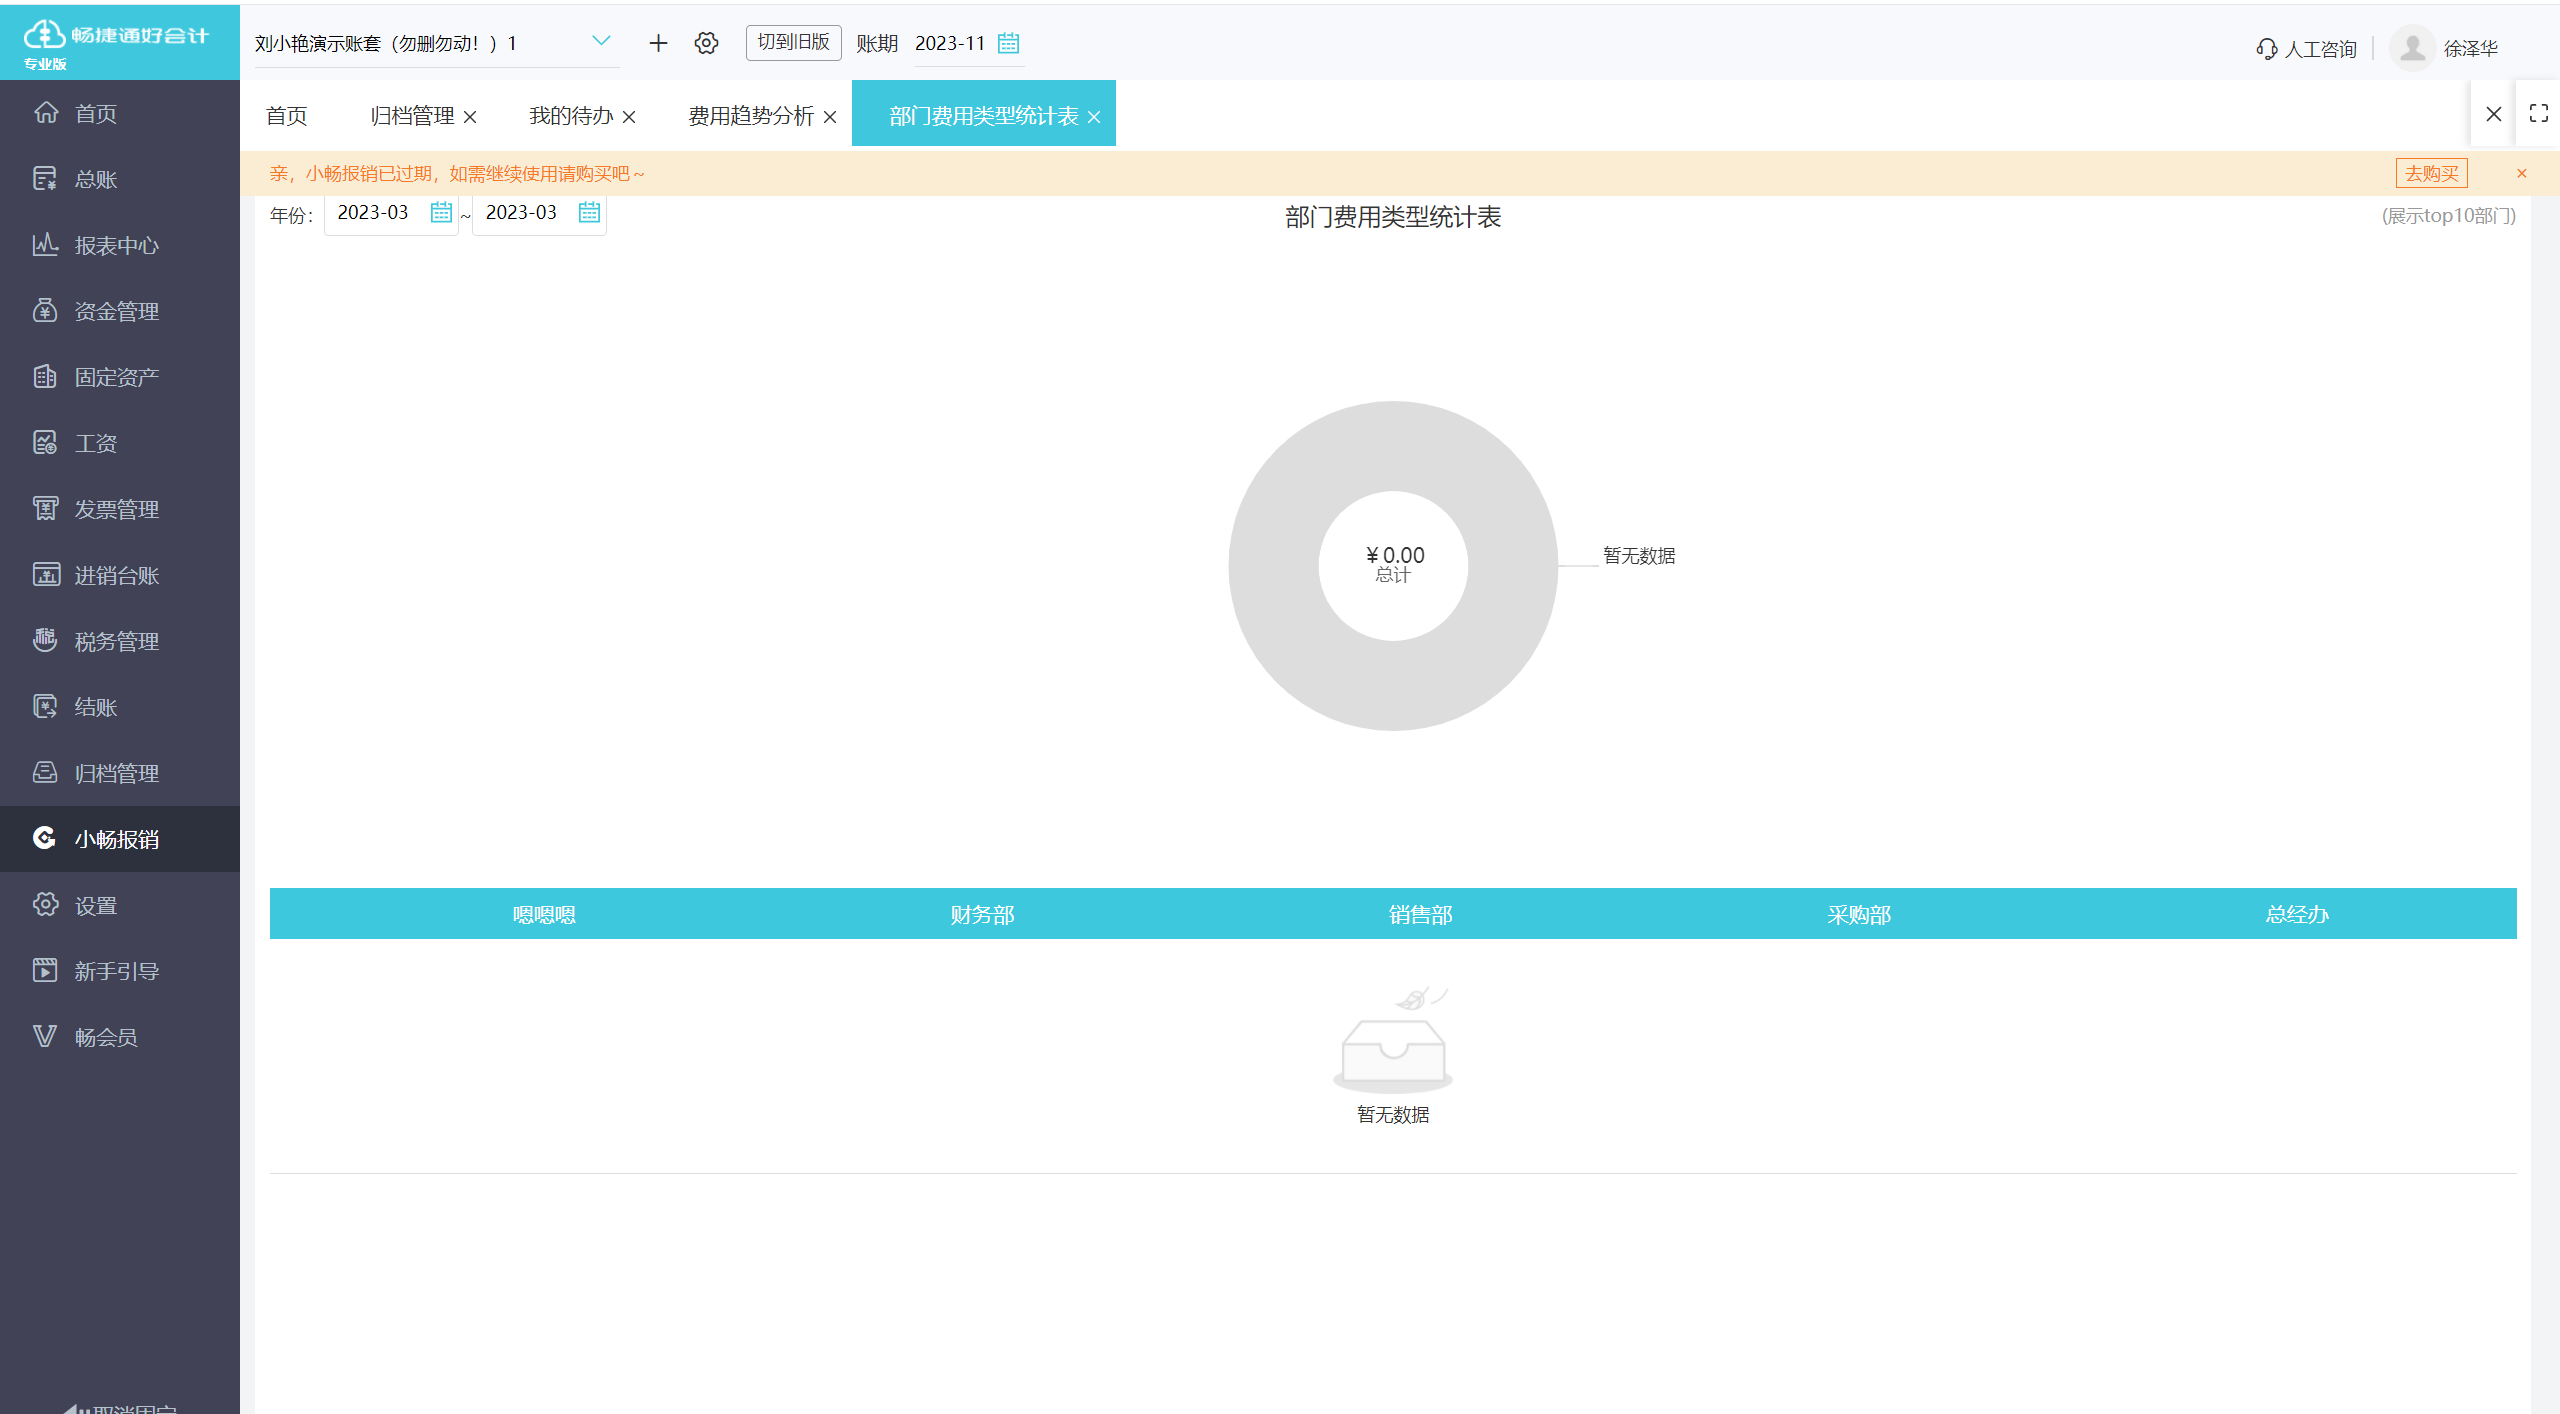Select 资金管理 sidebar icon
The image size is (2560, 1414).
pyautogui.click(x=44, y=310)
